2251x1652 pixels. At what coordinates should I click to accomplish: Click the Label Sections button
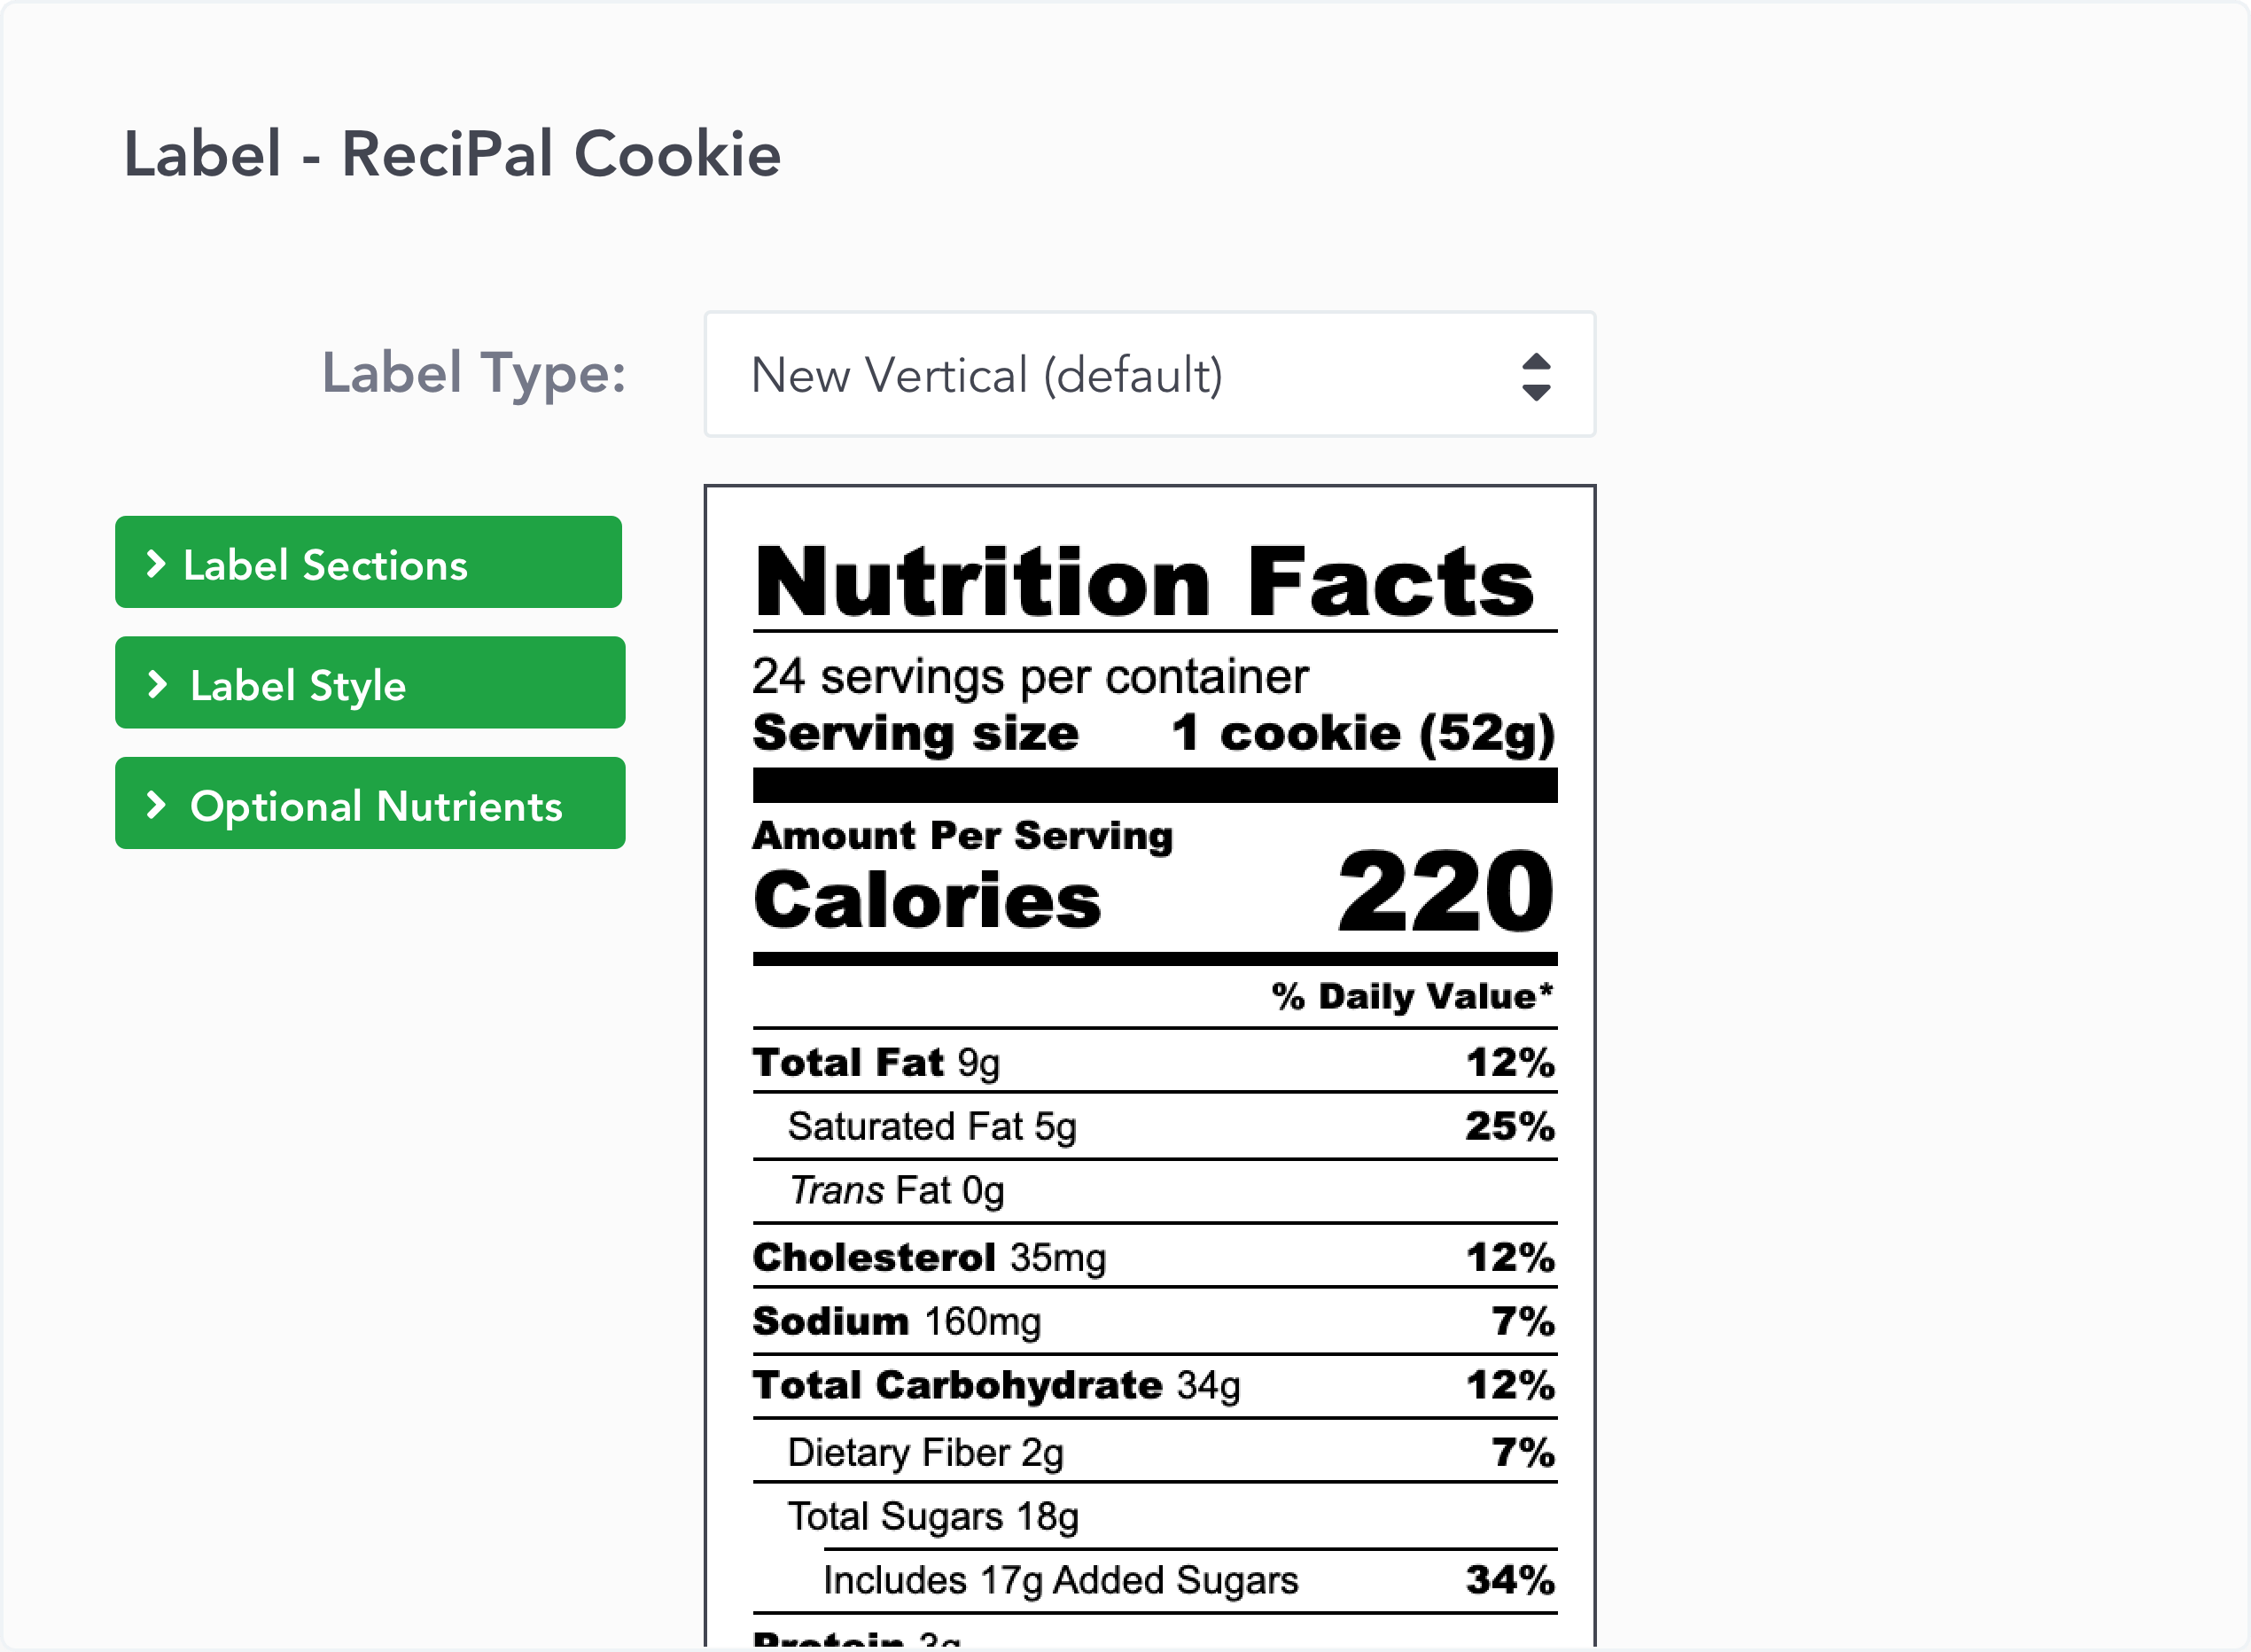368,563
